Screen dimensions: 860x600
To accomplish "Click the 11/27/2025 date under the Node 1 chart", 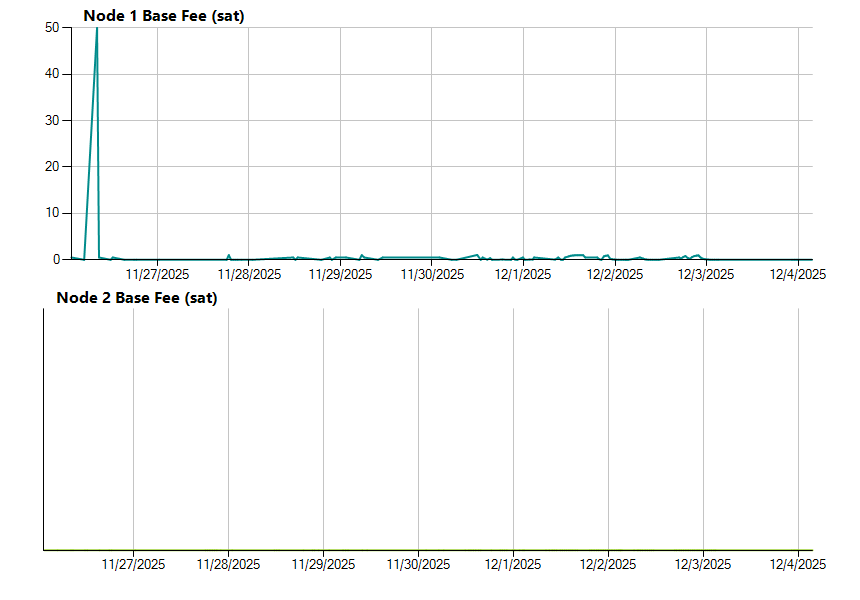I will coord(157,274).
